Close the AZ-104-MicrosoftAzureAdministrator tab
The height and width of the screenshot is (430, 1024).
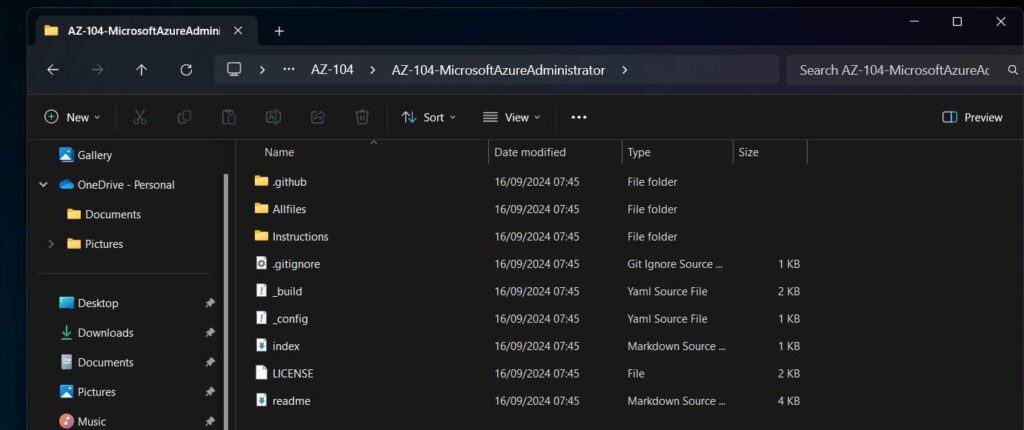pyautogui.click(x=238, y=31)
